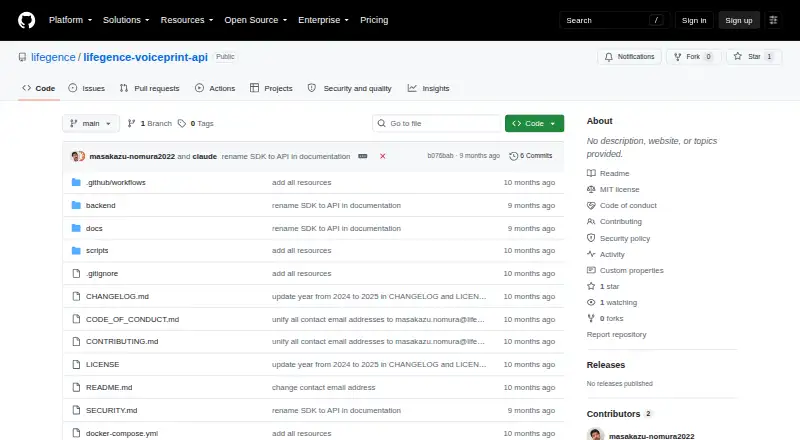Open the .github/workflows folder
800x440 pixels.
tap(116, 182)
